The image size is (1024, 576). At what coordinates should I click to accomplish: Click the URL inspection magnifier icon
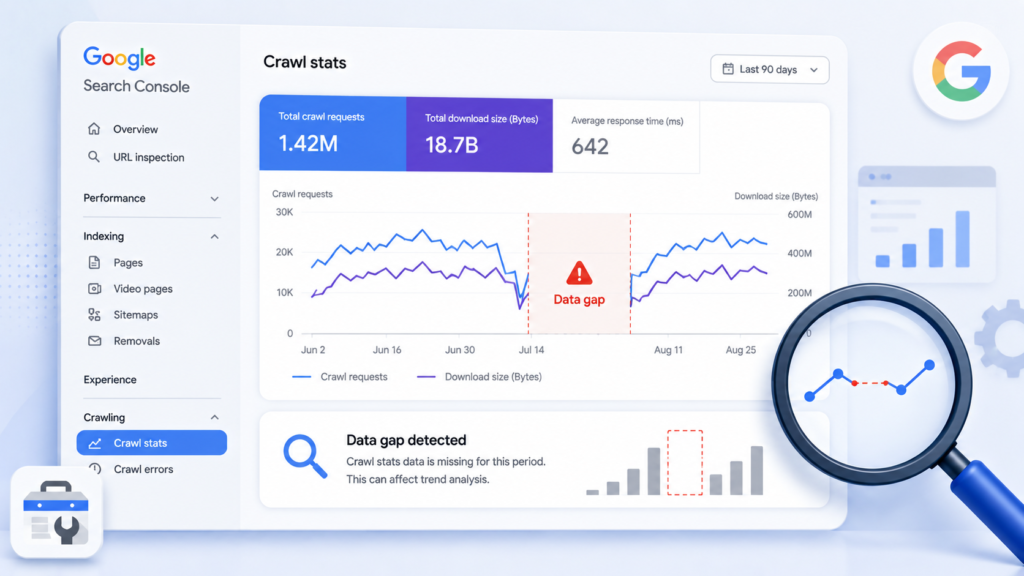(94, 157)
